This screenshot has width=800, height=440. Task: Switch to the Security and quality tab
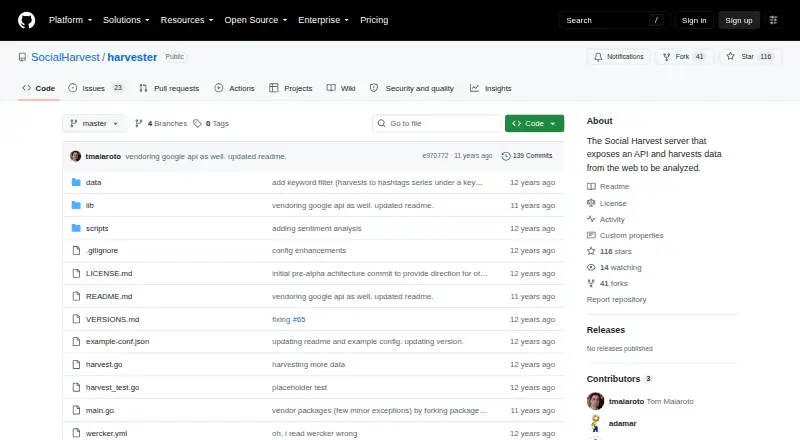click(x=411, y=88)
